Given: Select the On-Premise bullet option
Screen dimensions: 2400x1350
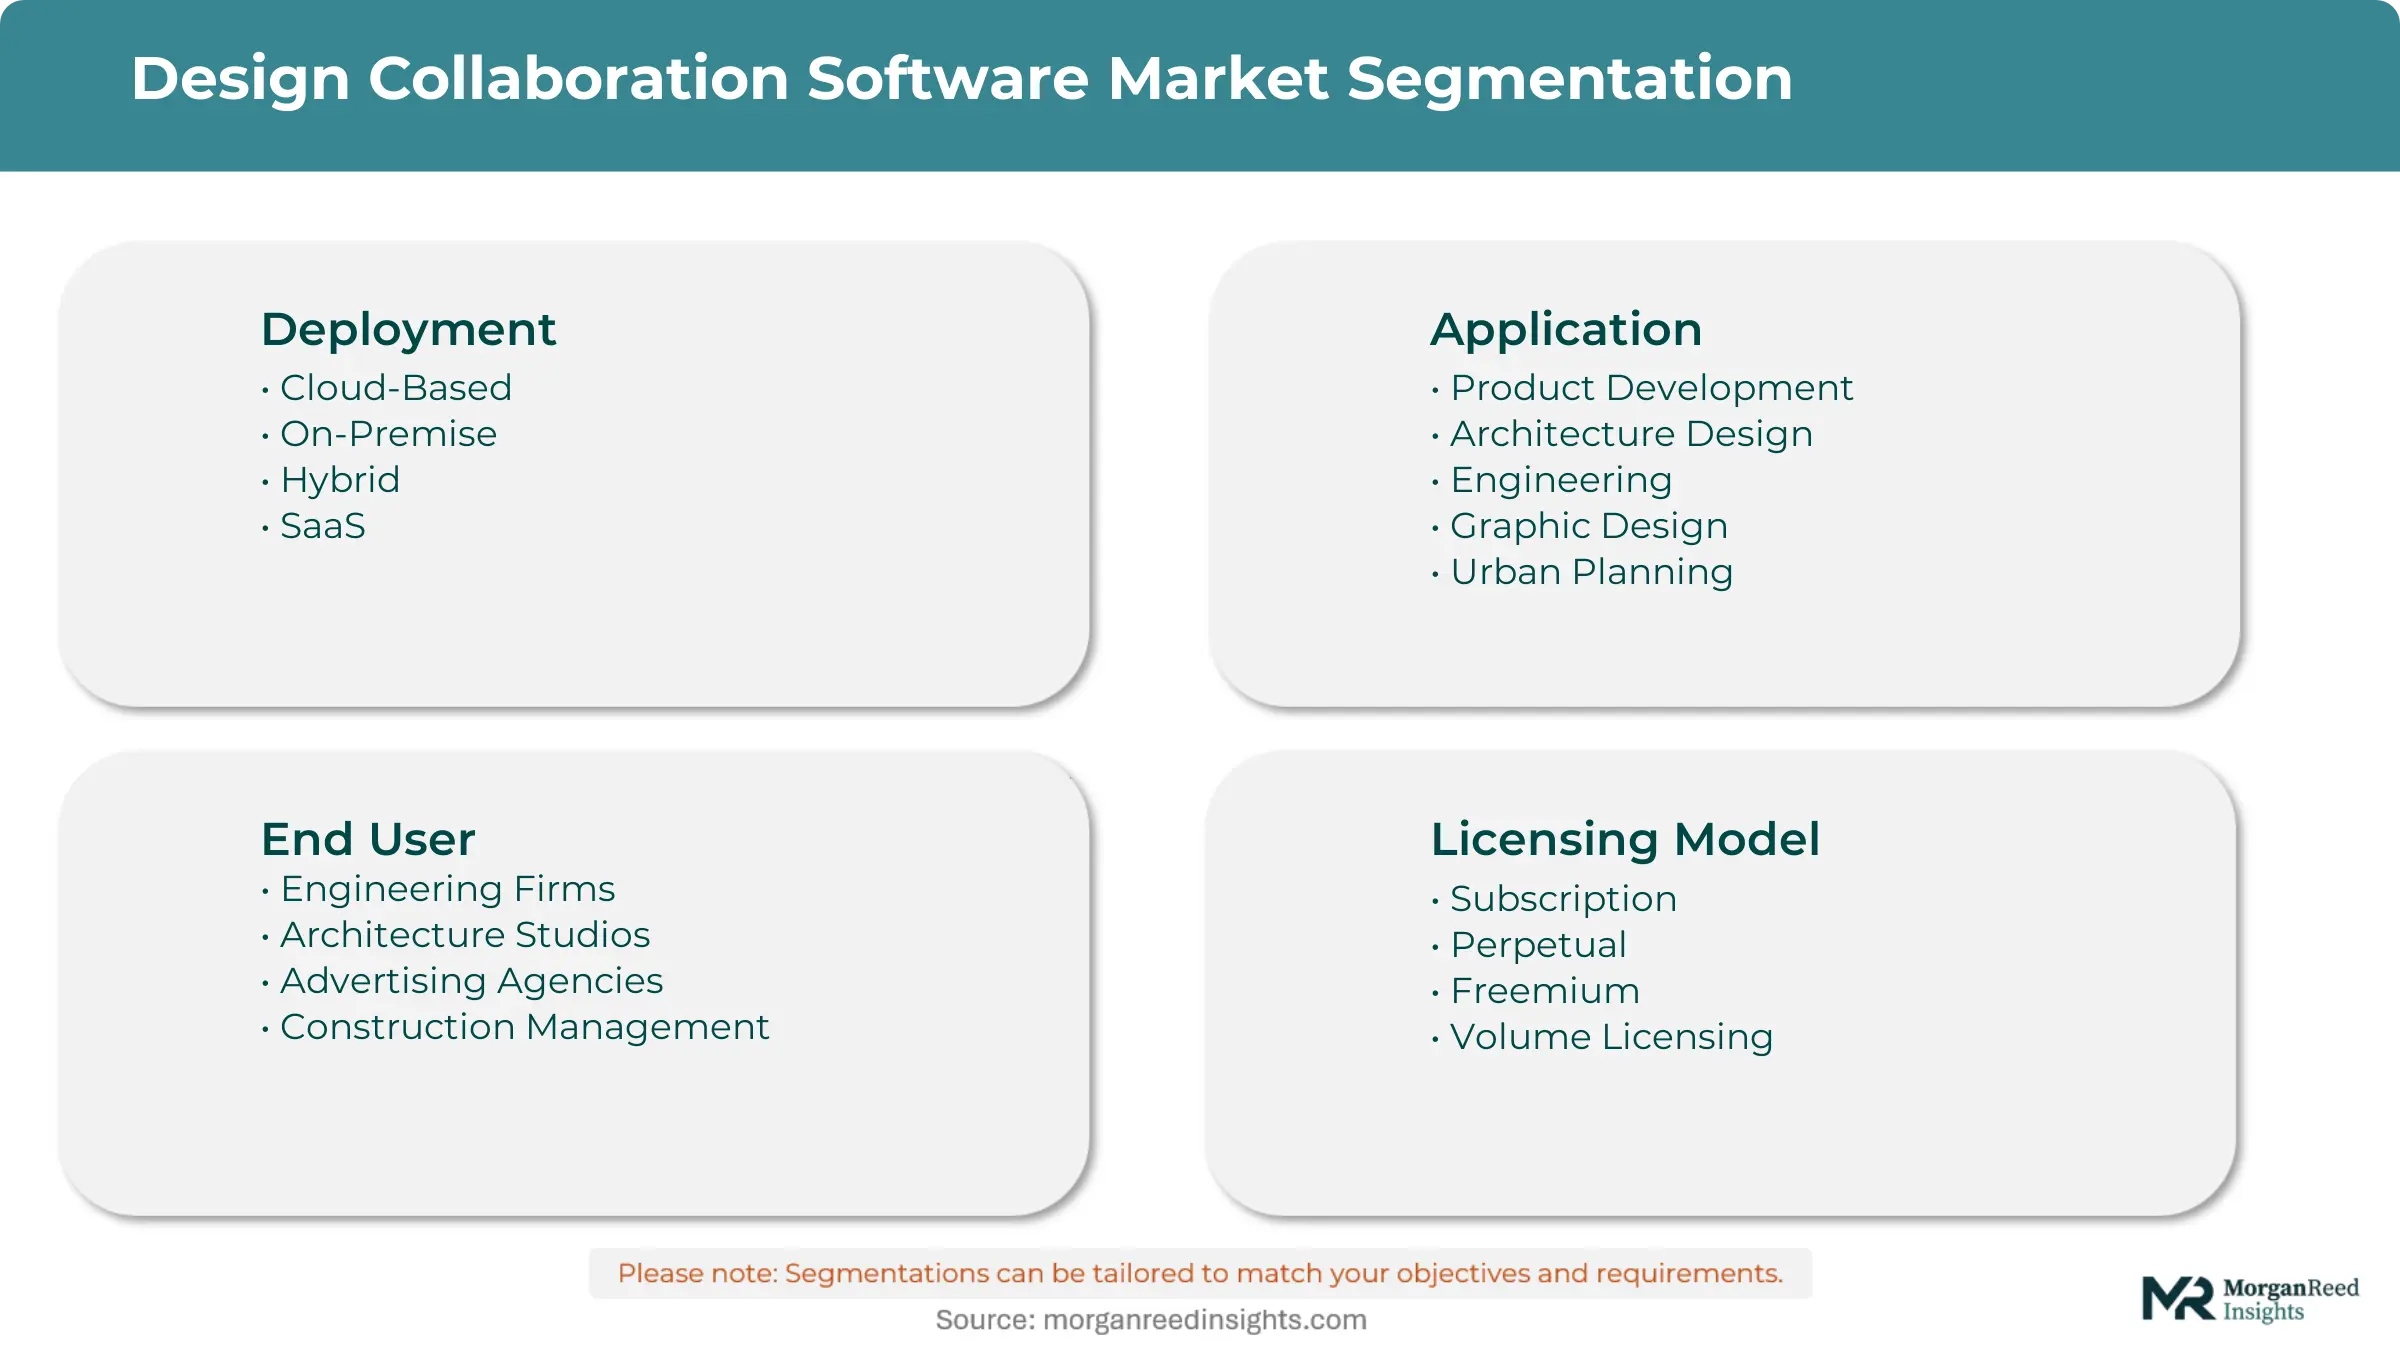Looking at the screenshot, I should (x=389, y=434).
